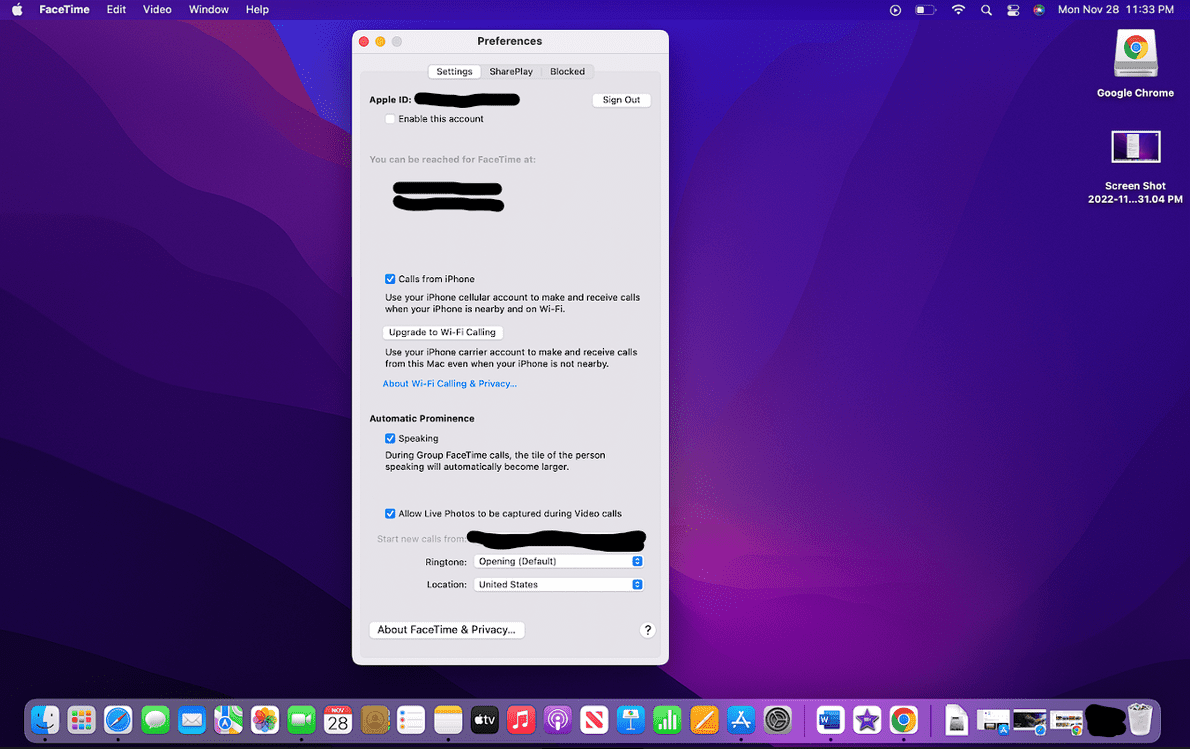Open FaceTime from the dock
Image resolution: width=1190 pixels, height=749 pixels.
[x=301, y=719]
